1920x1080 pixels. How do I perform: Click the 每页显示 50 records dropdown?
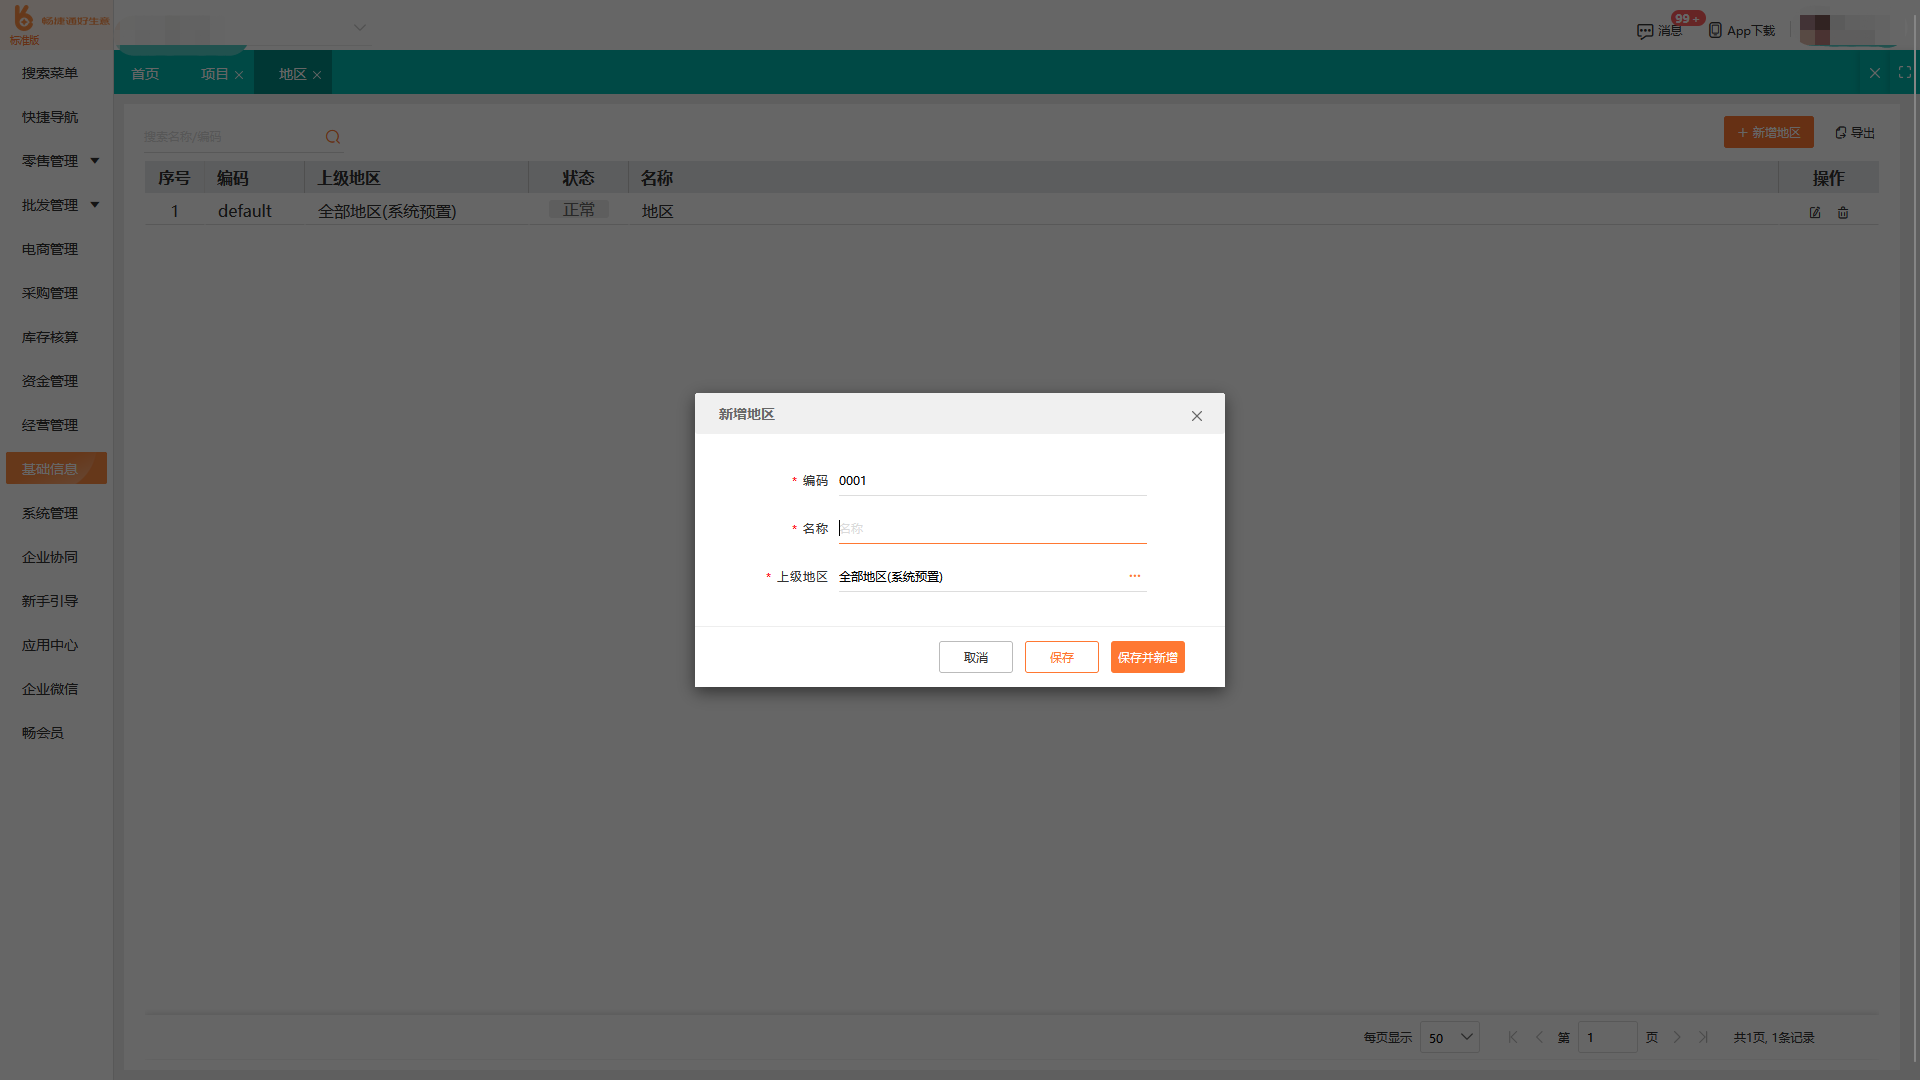1449,1036
